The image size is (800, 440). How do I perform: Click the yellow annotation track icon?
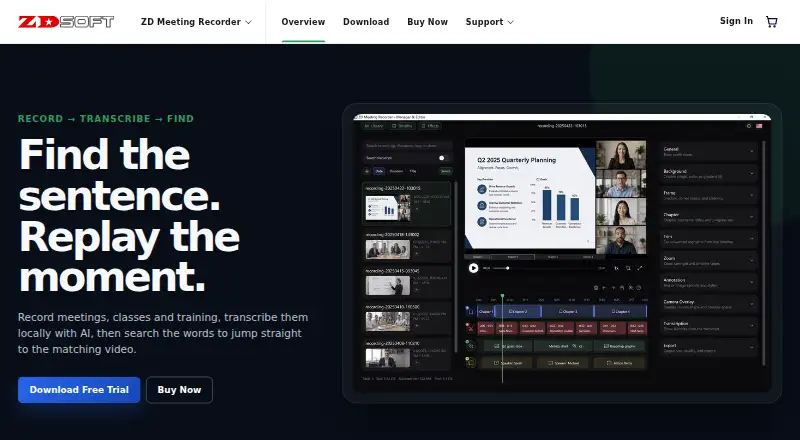470,363
